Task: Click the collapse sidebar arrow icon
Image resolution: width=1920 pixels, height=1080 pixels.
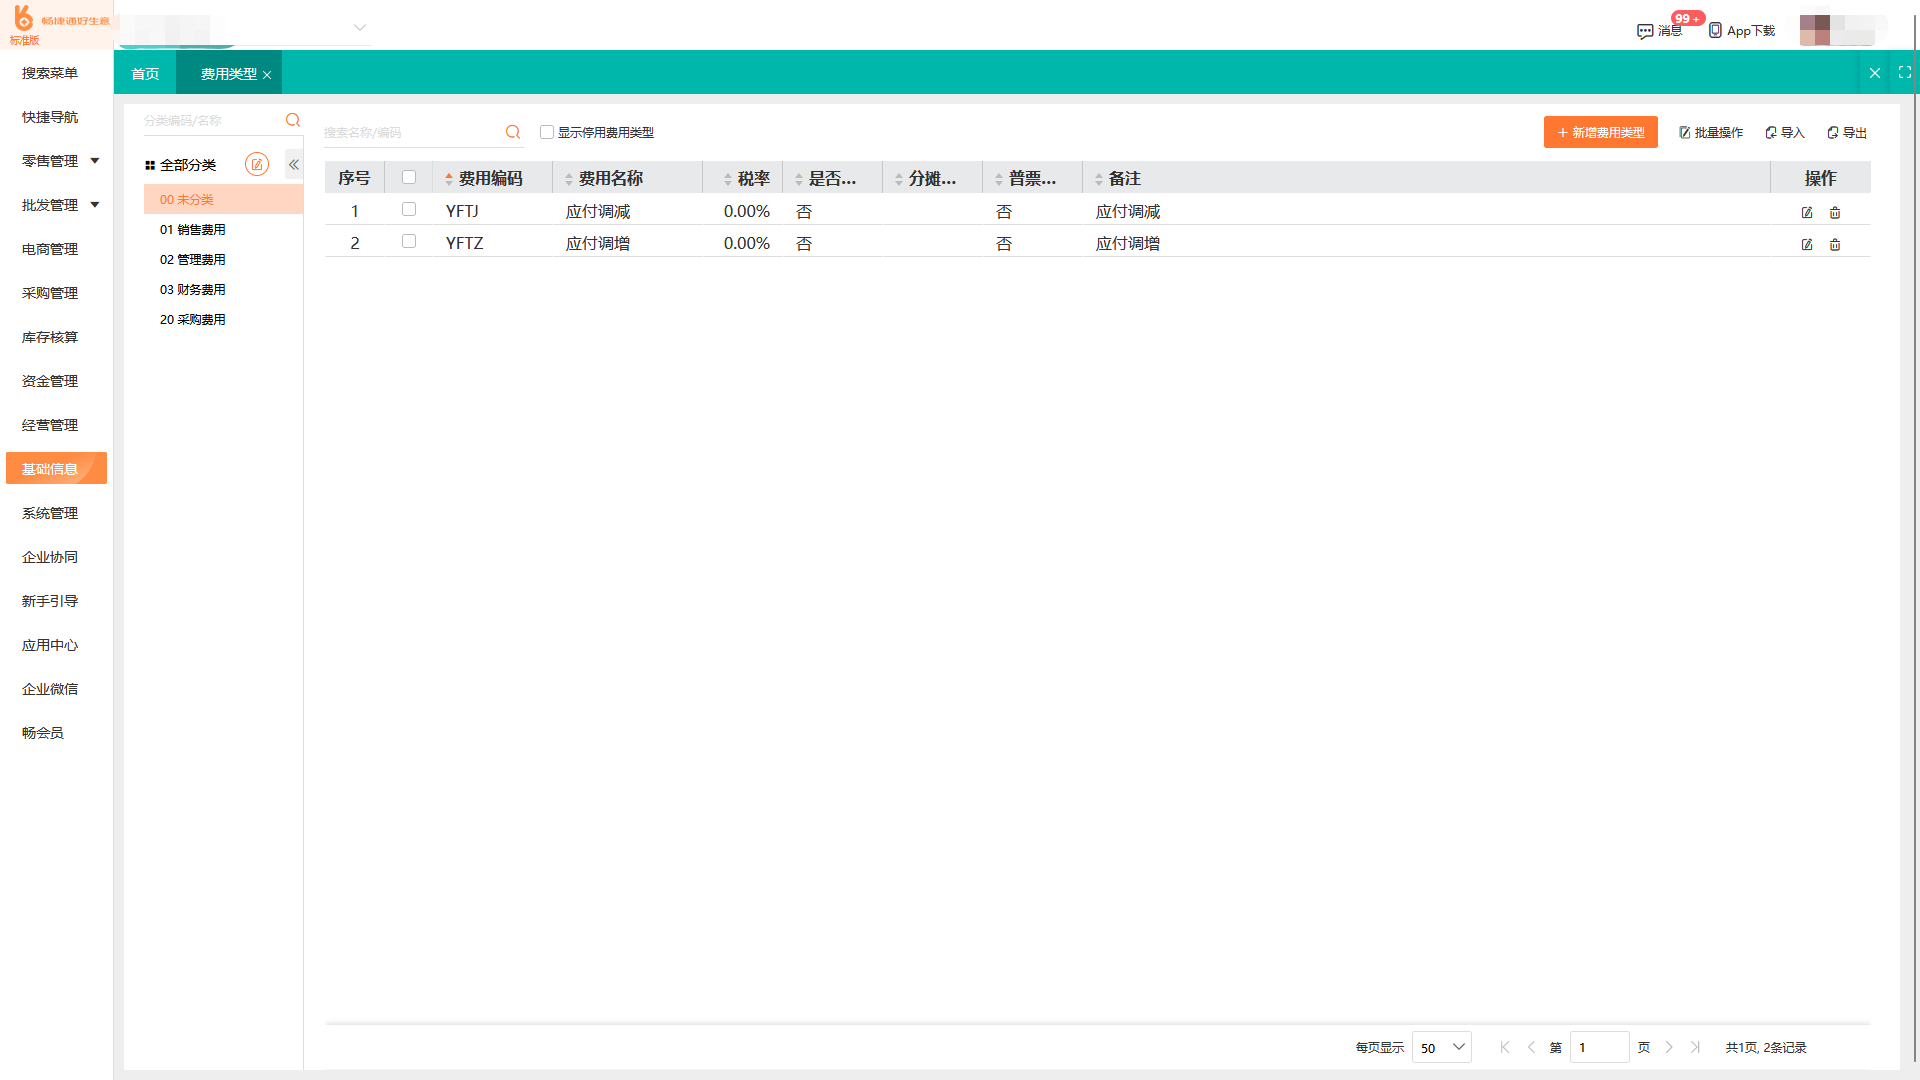Action: pyautogui.click(x=293, y=165)
